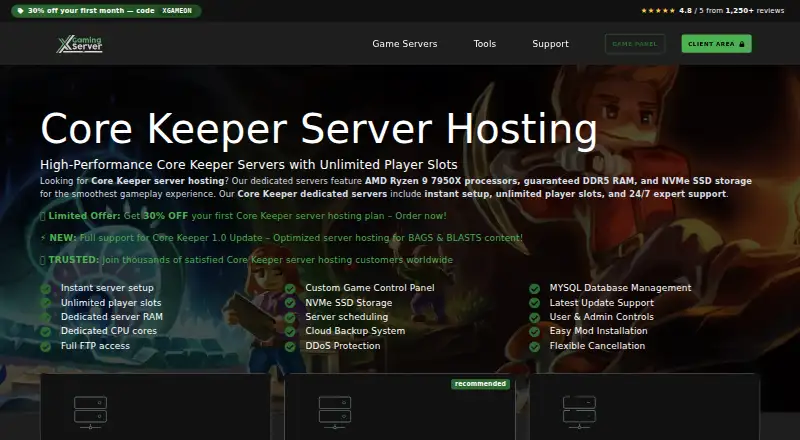Image resolution: width=800 pixels, height=440 pixels.
Task: Open the Support menu
Action: [x=551, y=44]
